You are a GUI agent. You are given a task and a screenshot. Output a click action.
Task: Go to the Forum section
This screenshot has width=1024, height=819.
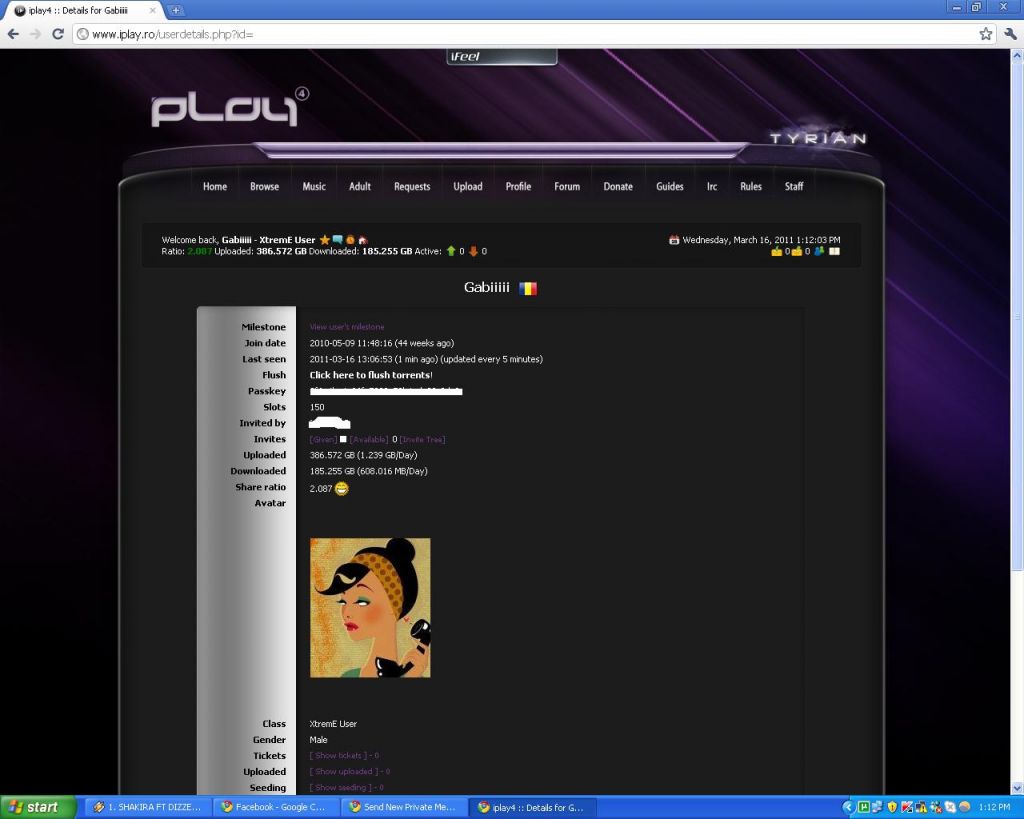point(567,187)
